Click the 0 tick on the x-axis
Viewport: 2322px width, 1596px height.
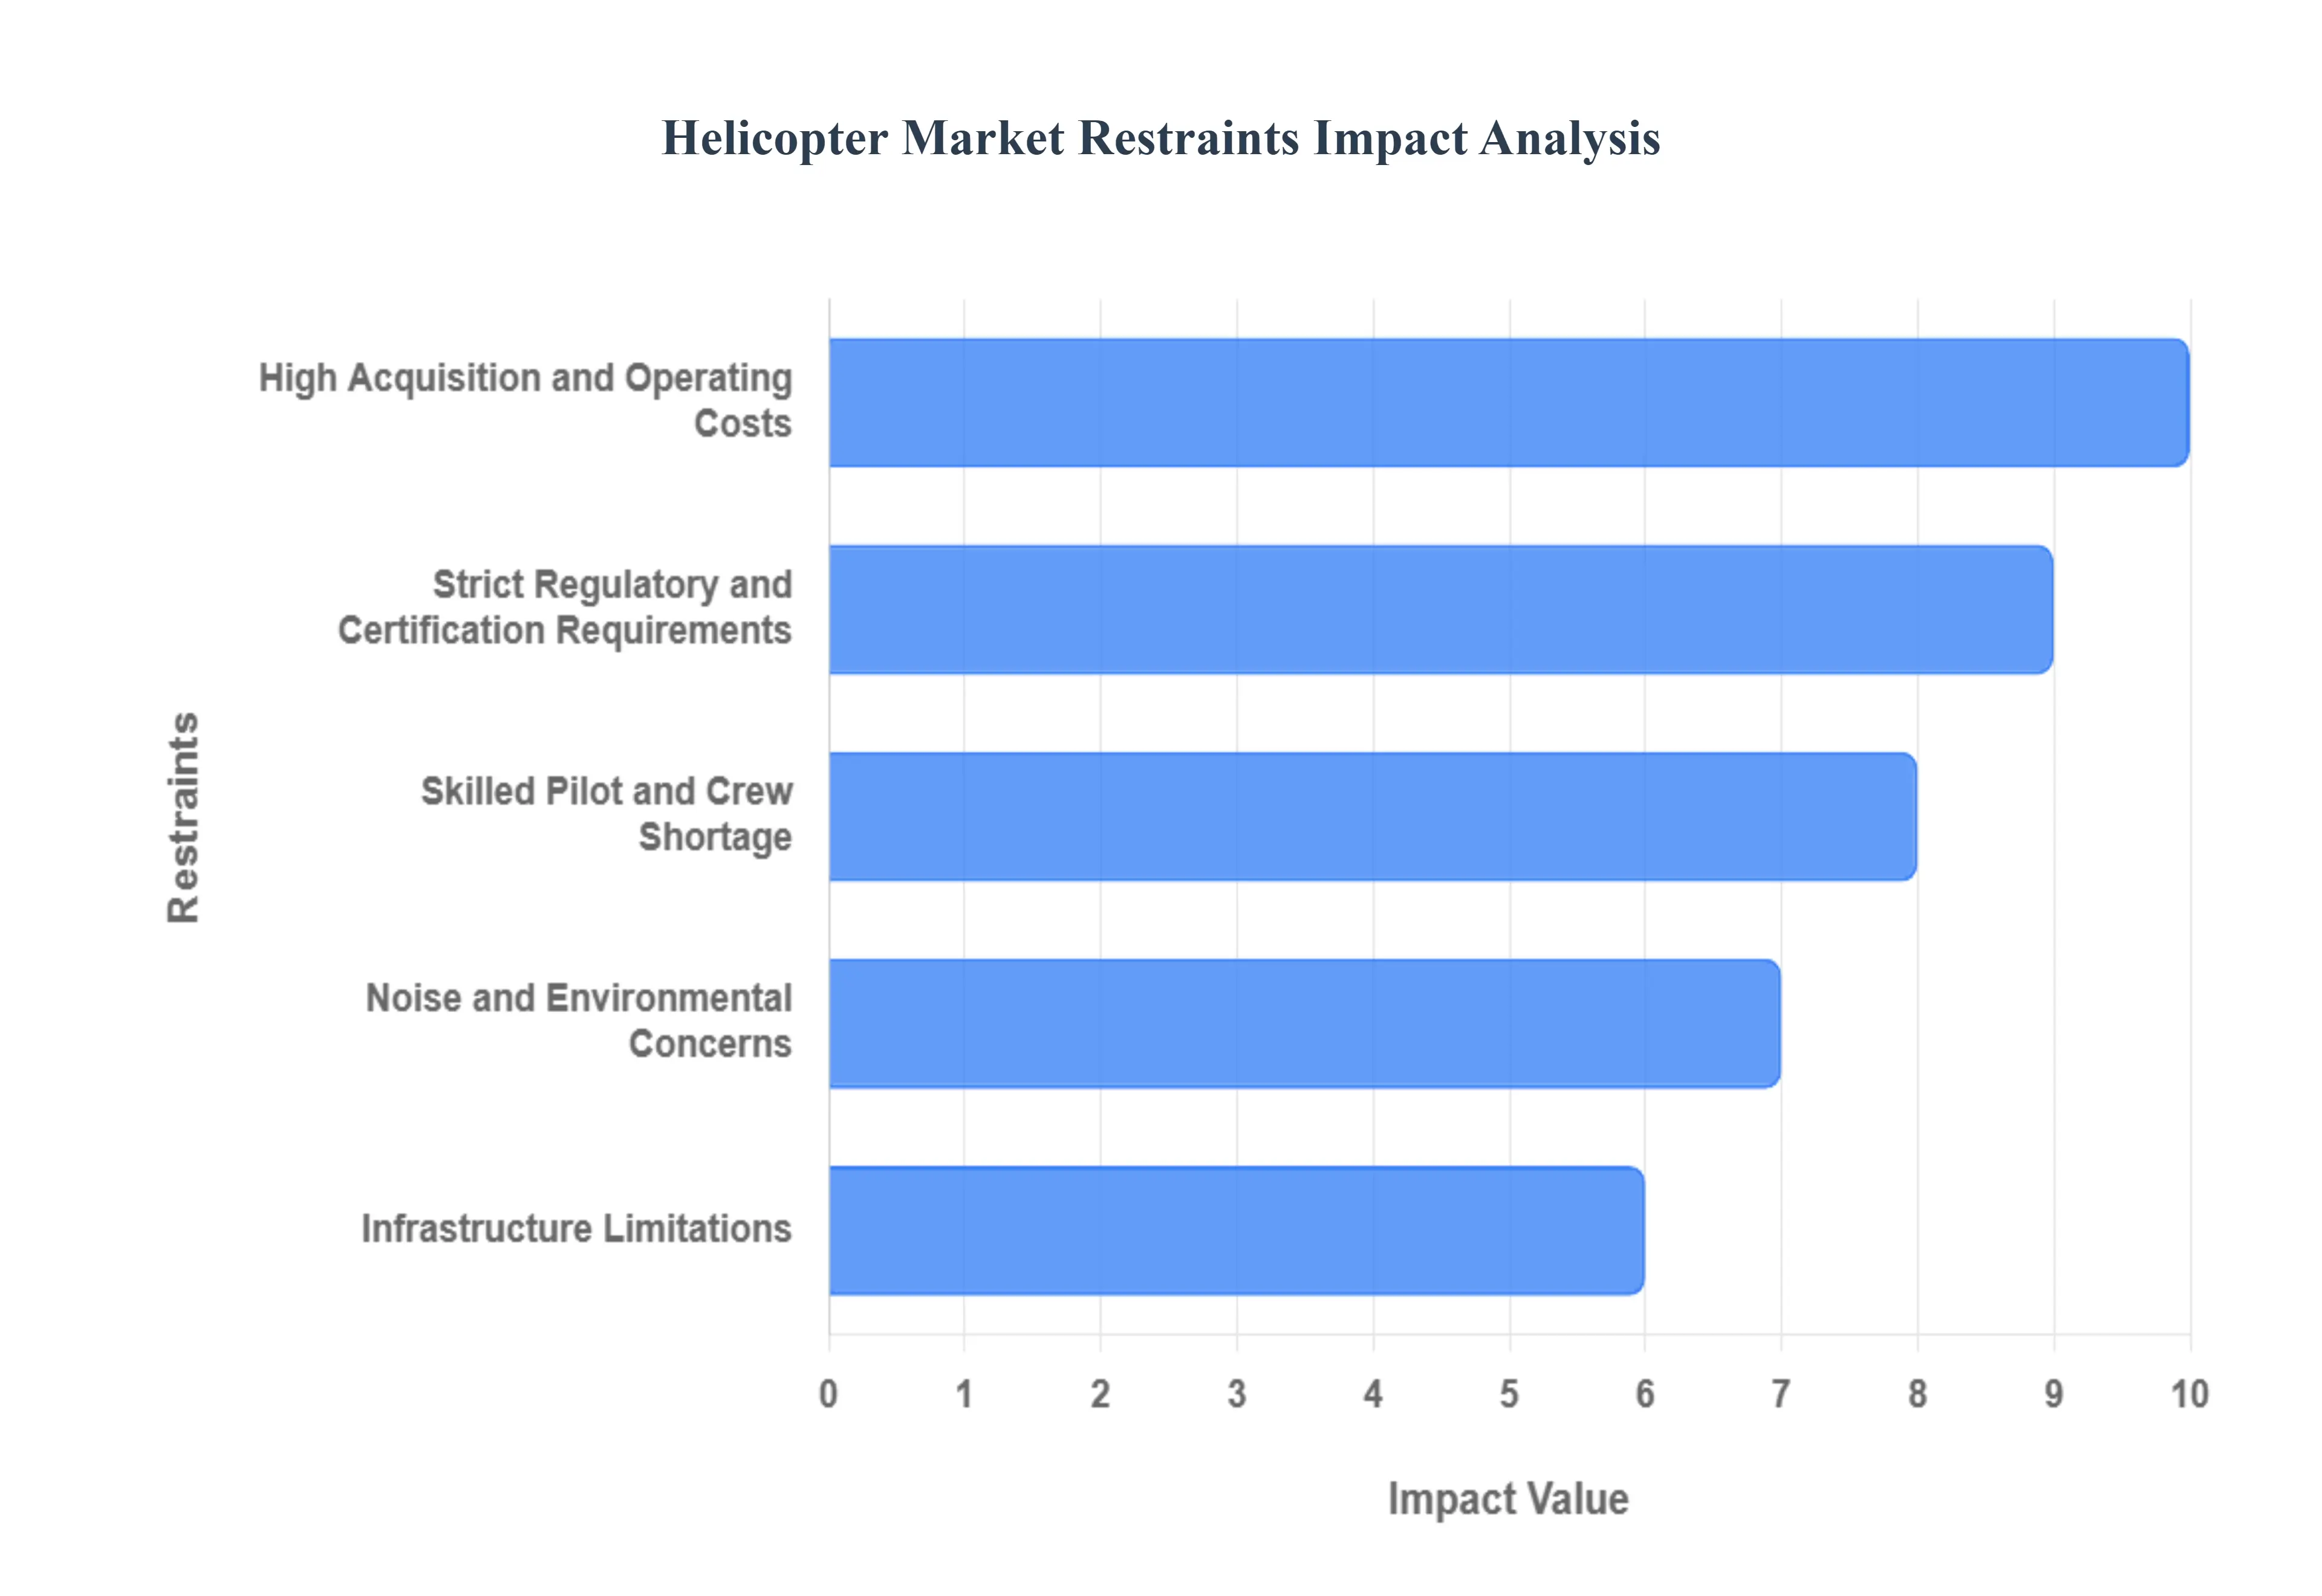tap(828, 1394)
